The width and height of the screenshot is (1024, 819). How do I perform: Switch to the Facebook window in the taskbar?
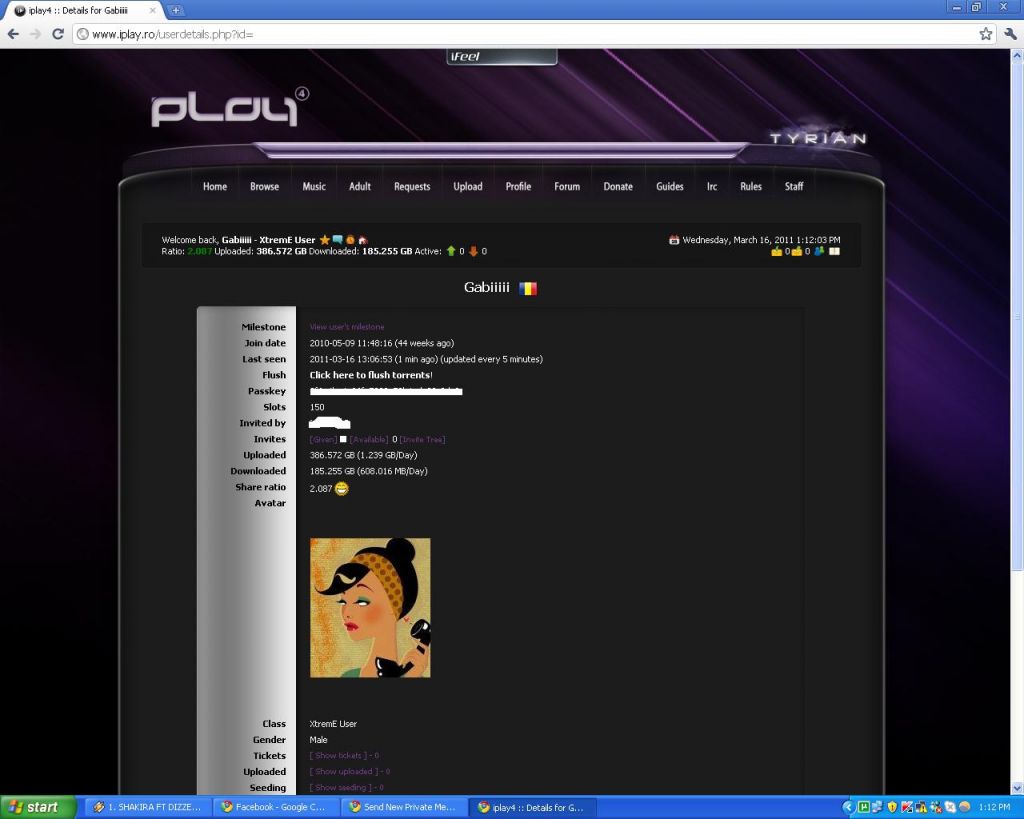pos(273,807)
